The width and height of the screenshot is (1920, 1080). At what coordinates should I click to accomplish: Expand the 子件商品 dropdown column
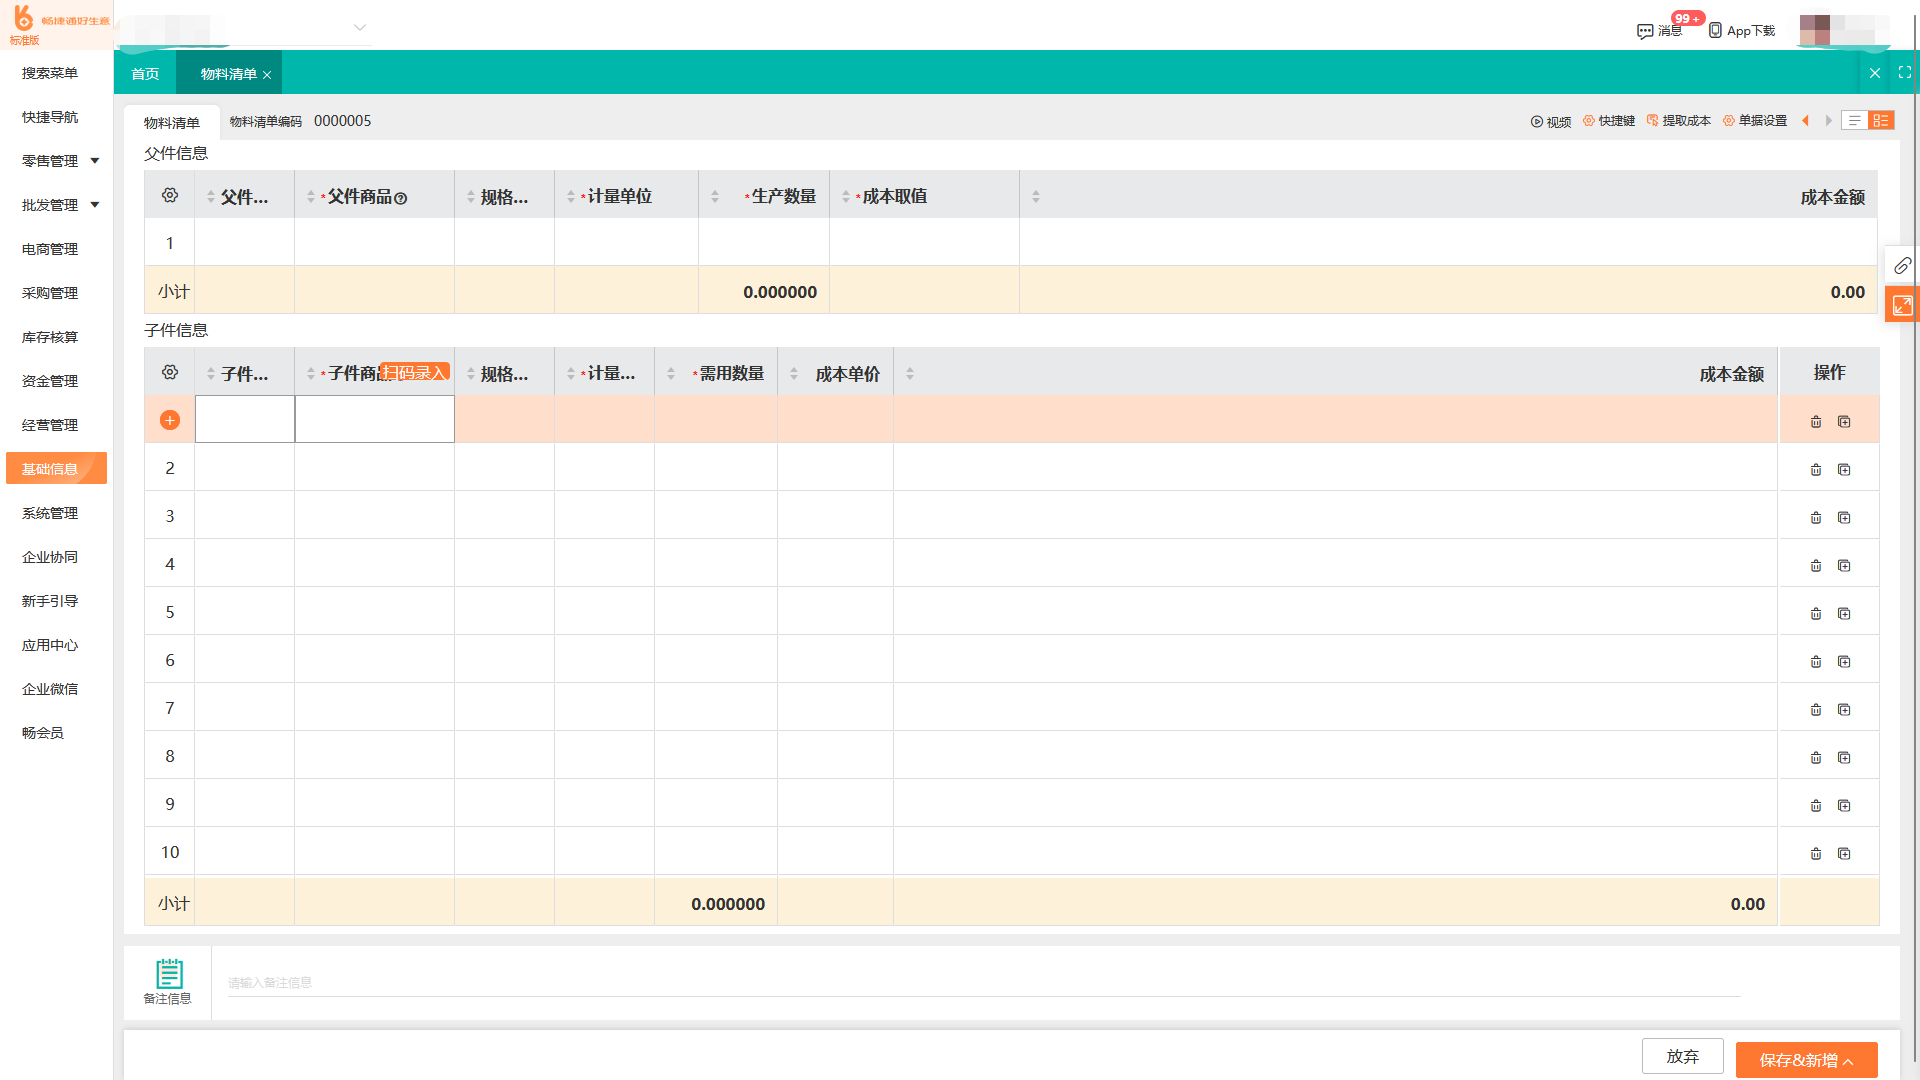coord(311,373)
